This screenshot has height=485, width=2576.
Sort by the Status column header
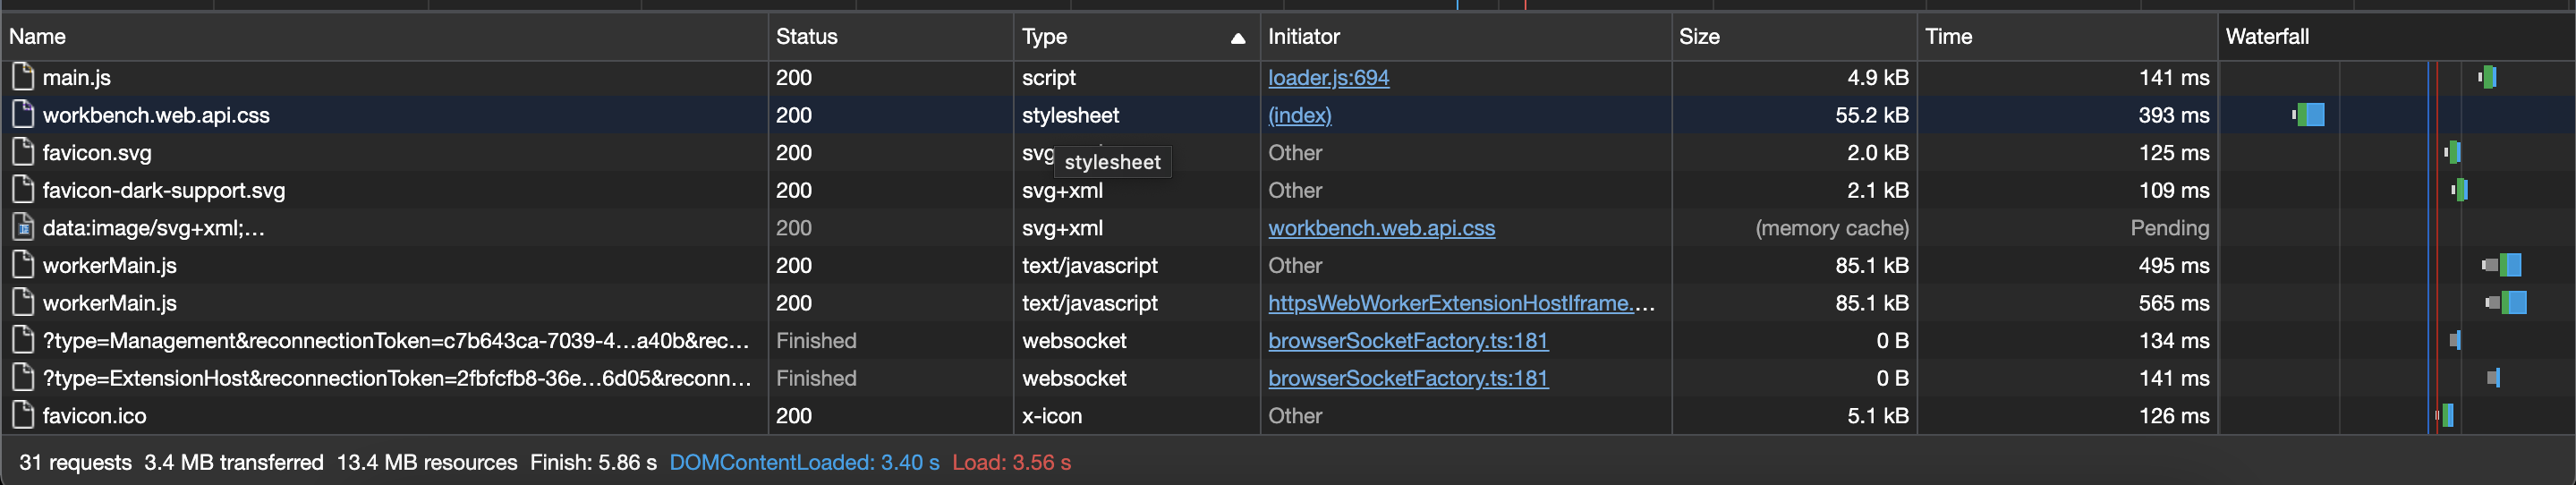click(x=806, y=37)
